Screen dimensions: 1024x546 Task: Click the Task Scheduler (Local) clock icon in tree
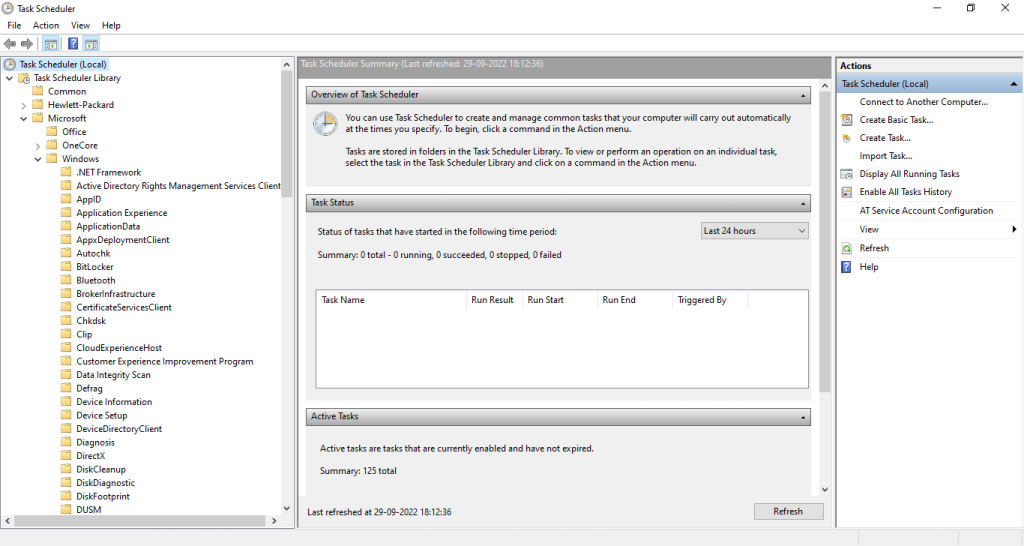(10, 64)
